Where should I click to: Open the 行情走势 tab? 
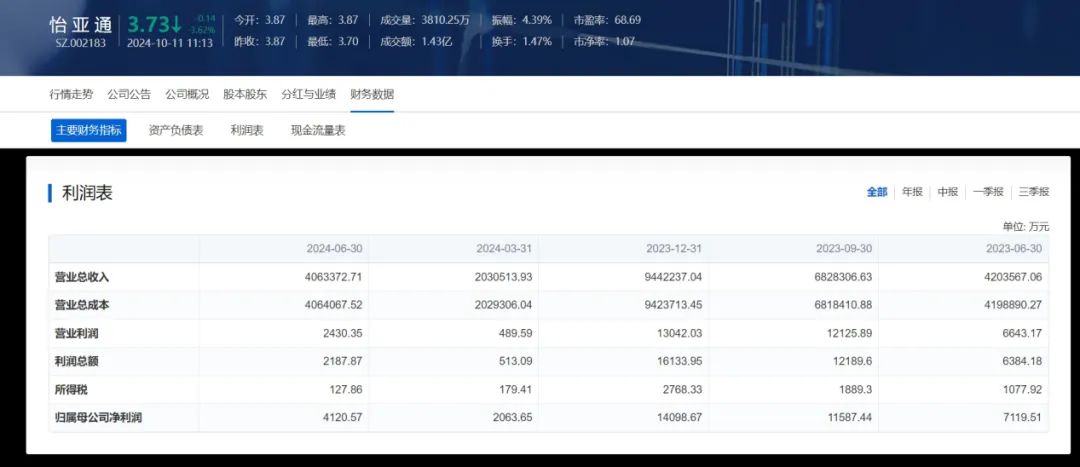pos(71,94)
